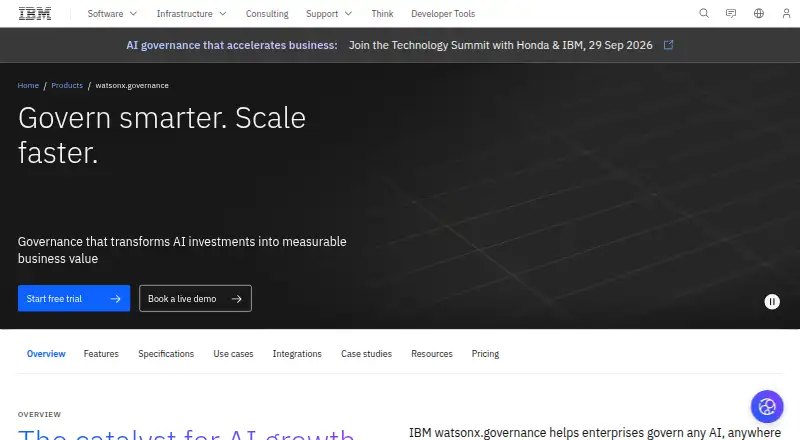Open the purple virtual assistant chat bubble
This screenshot has height=440, width=800.
click(x=767, y=406)
